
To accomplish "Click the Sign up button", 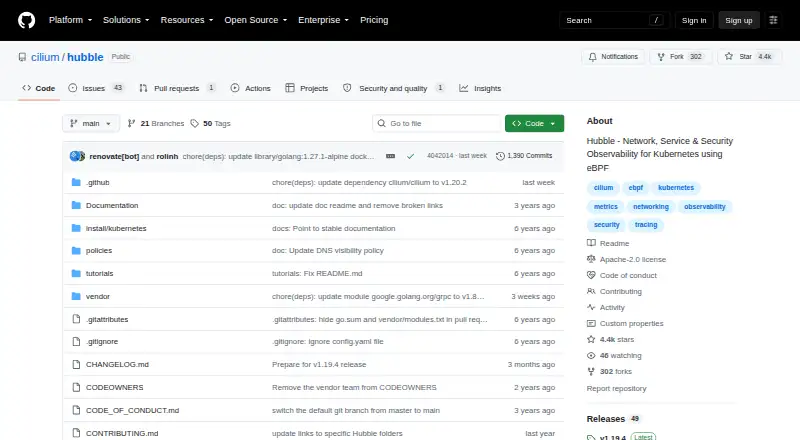I will point(739,20).
